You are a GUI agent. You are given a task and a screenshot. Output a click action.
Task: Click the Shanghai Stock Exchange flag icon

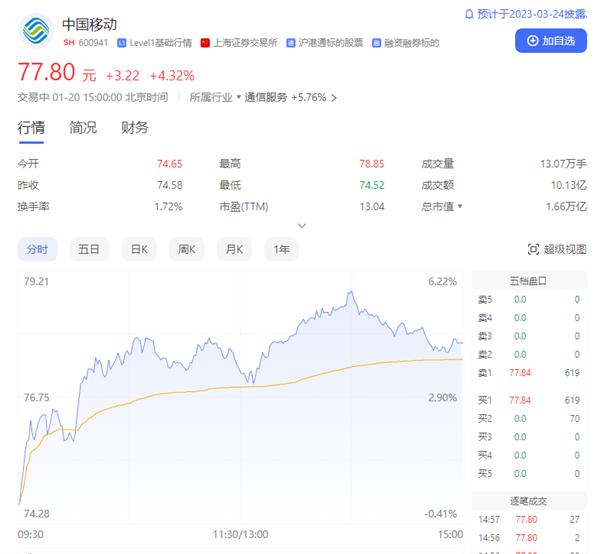206,43
